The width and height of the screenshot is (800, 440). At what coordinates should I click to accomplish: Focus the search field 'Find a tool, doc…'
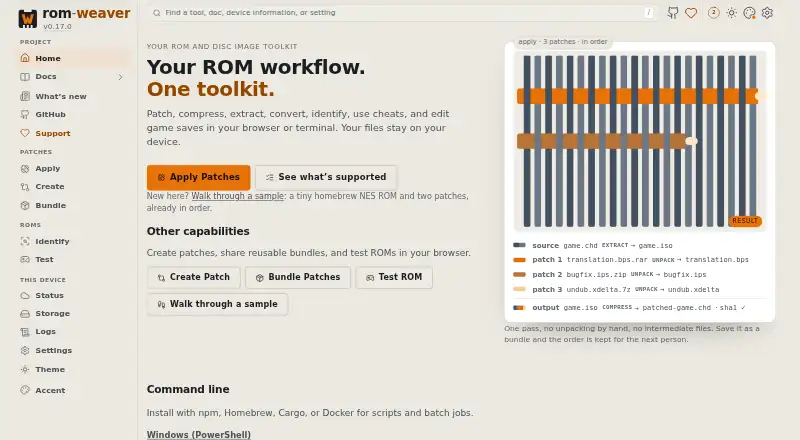point(402,13)
